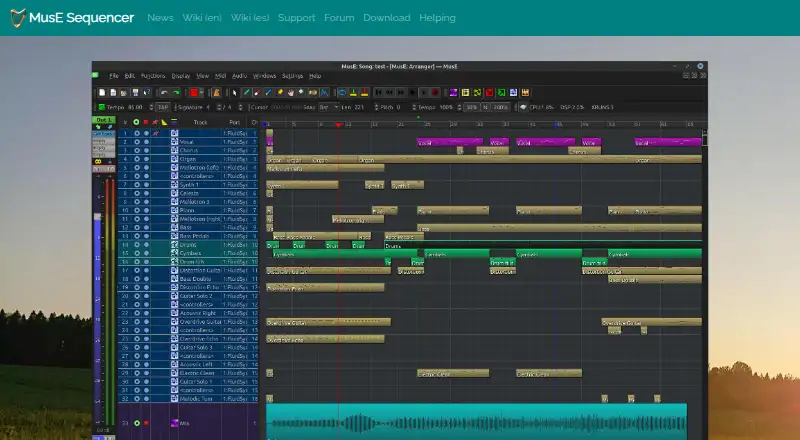Click the metronome icon

click(216, 92)
